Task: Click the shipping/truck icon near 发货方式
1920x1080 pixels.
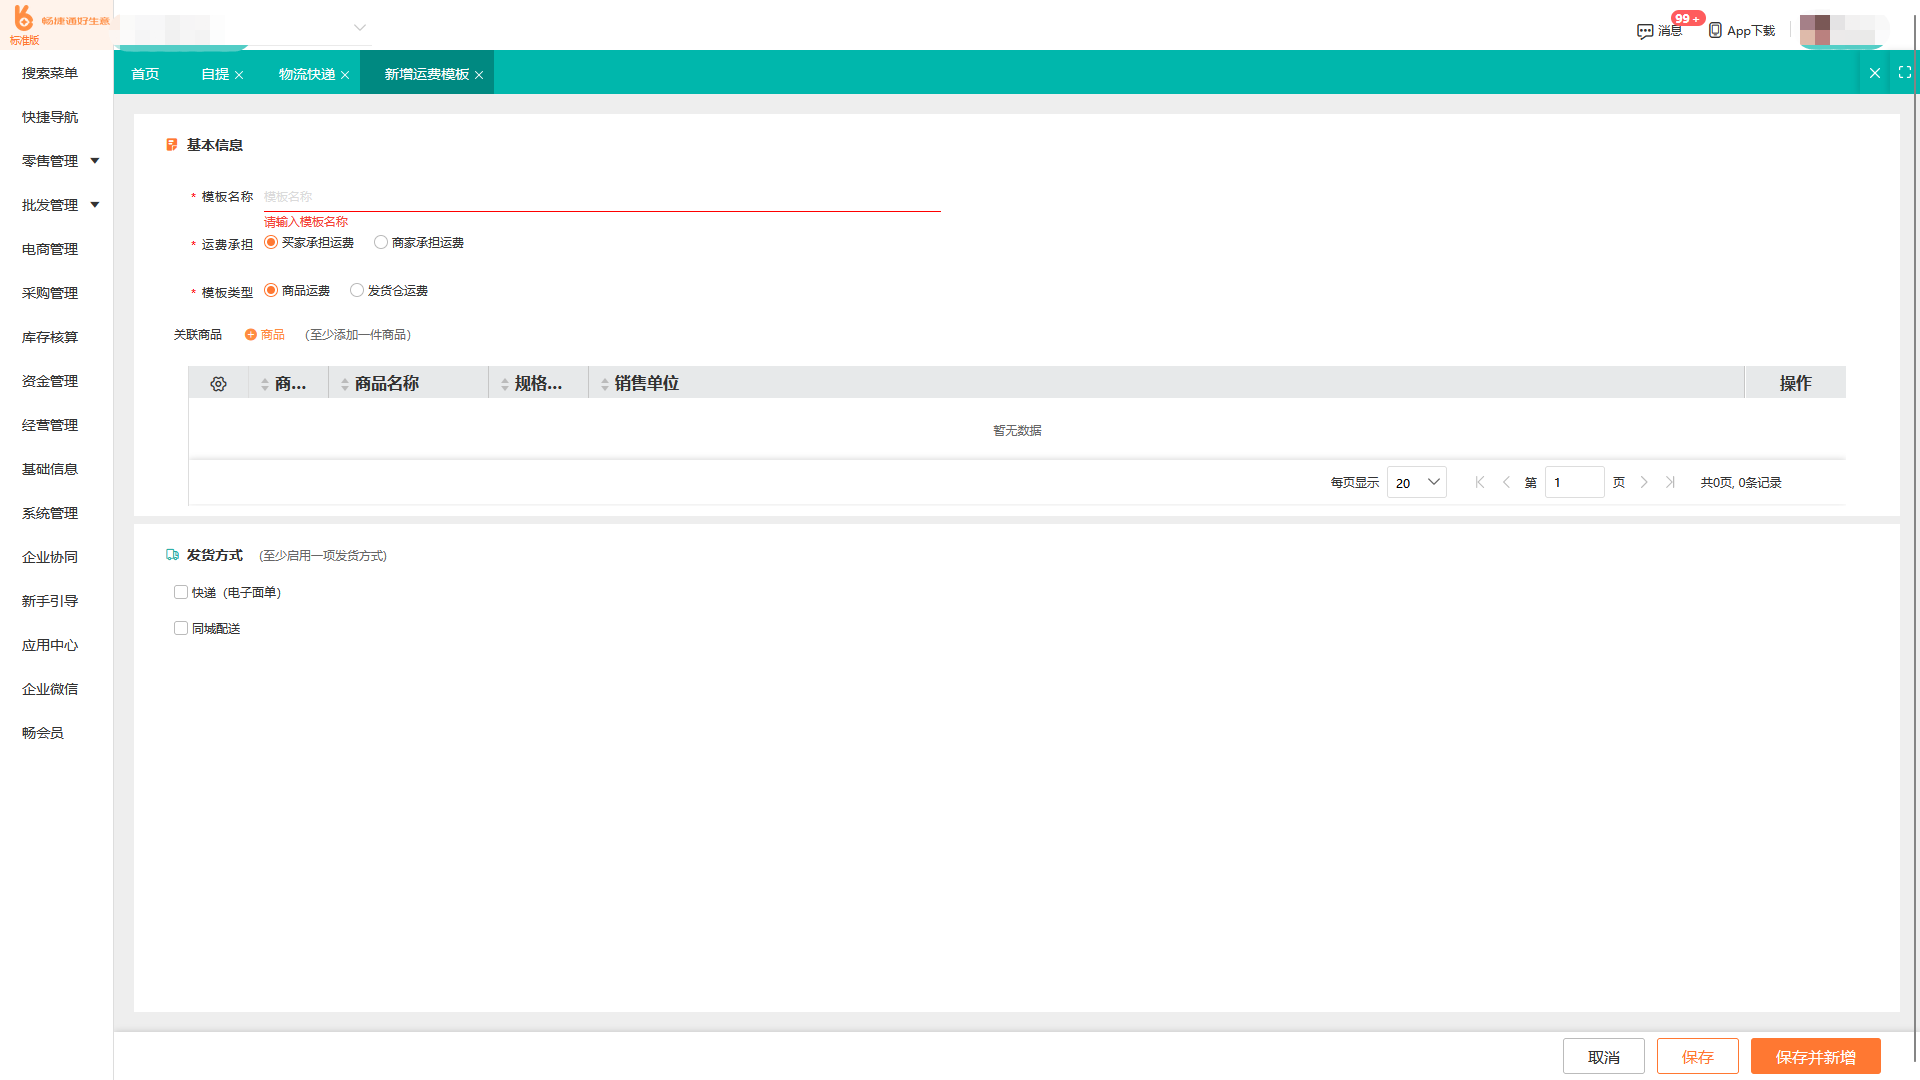Action: (x=173, y=554)
